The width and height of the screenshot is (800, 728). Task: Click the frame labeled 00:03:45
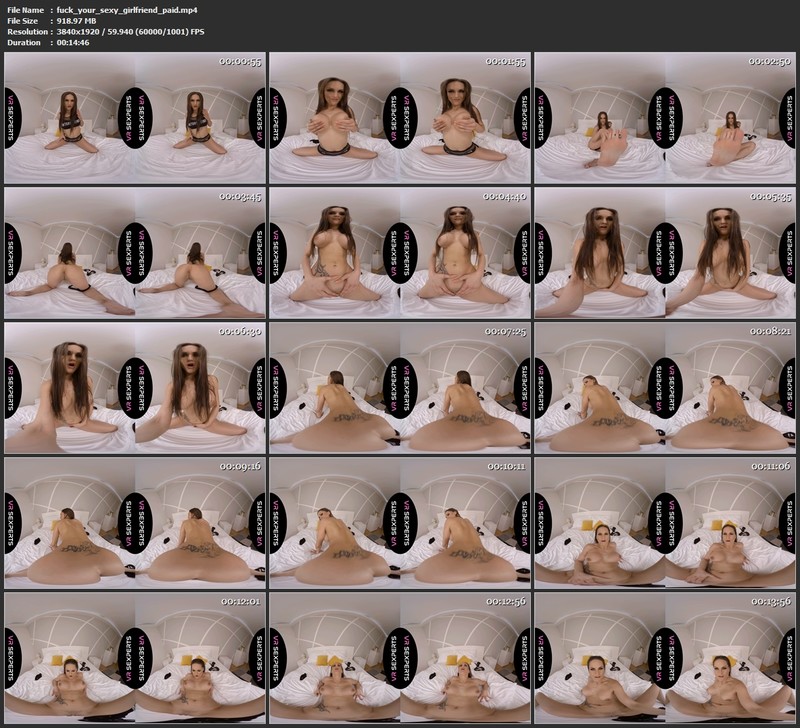click(x=135, y=253)
